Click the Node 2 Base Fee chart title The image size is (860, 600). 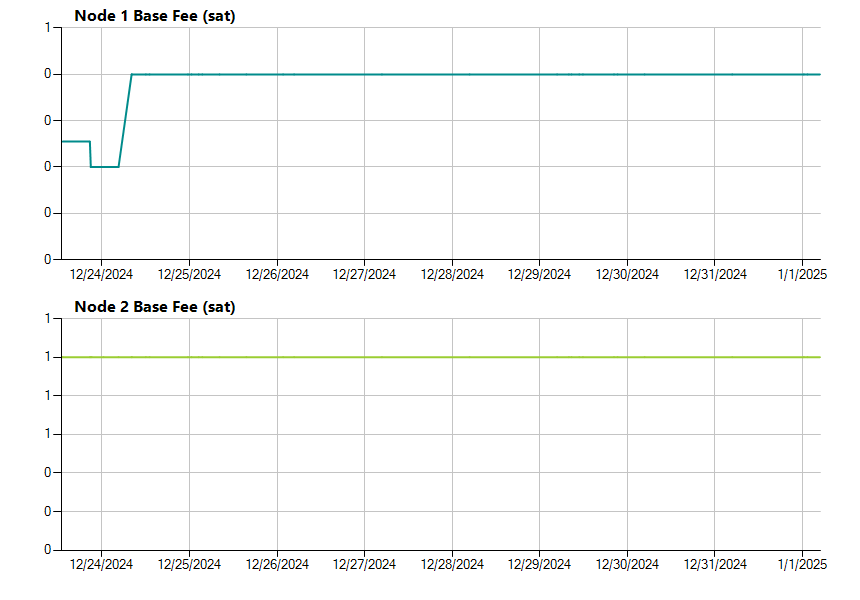pyautogui.click(x=155, y=307)
